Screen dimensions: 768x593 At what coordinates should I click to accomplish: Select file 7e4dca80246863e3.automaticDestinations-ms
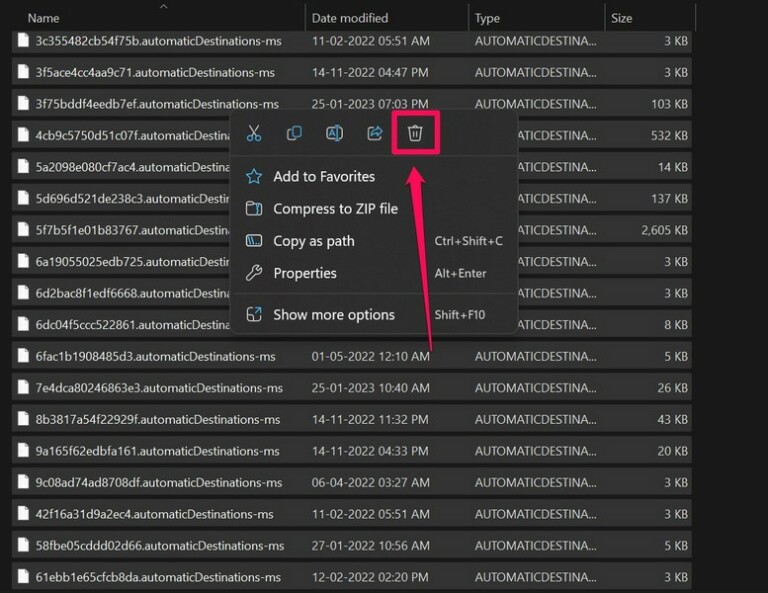point(158,388)
